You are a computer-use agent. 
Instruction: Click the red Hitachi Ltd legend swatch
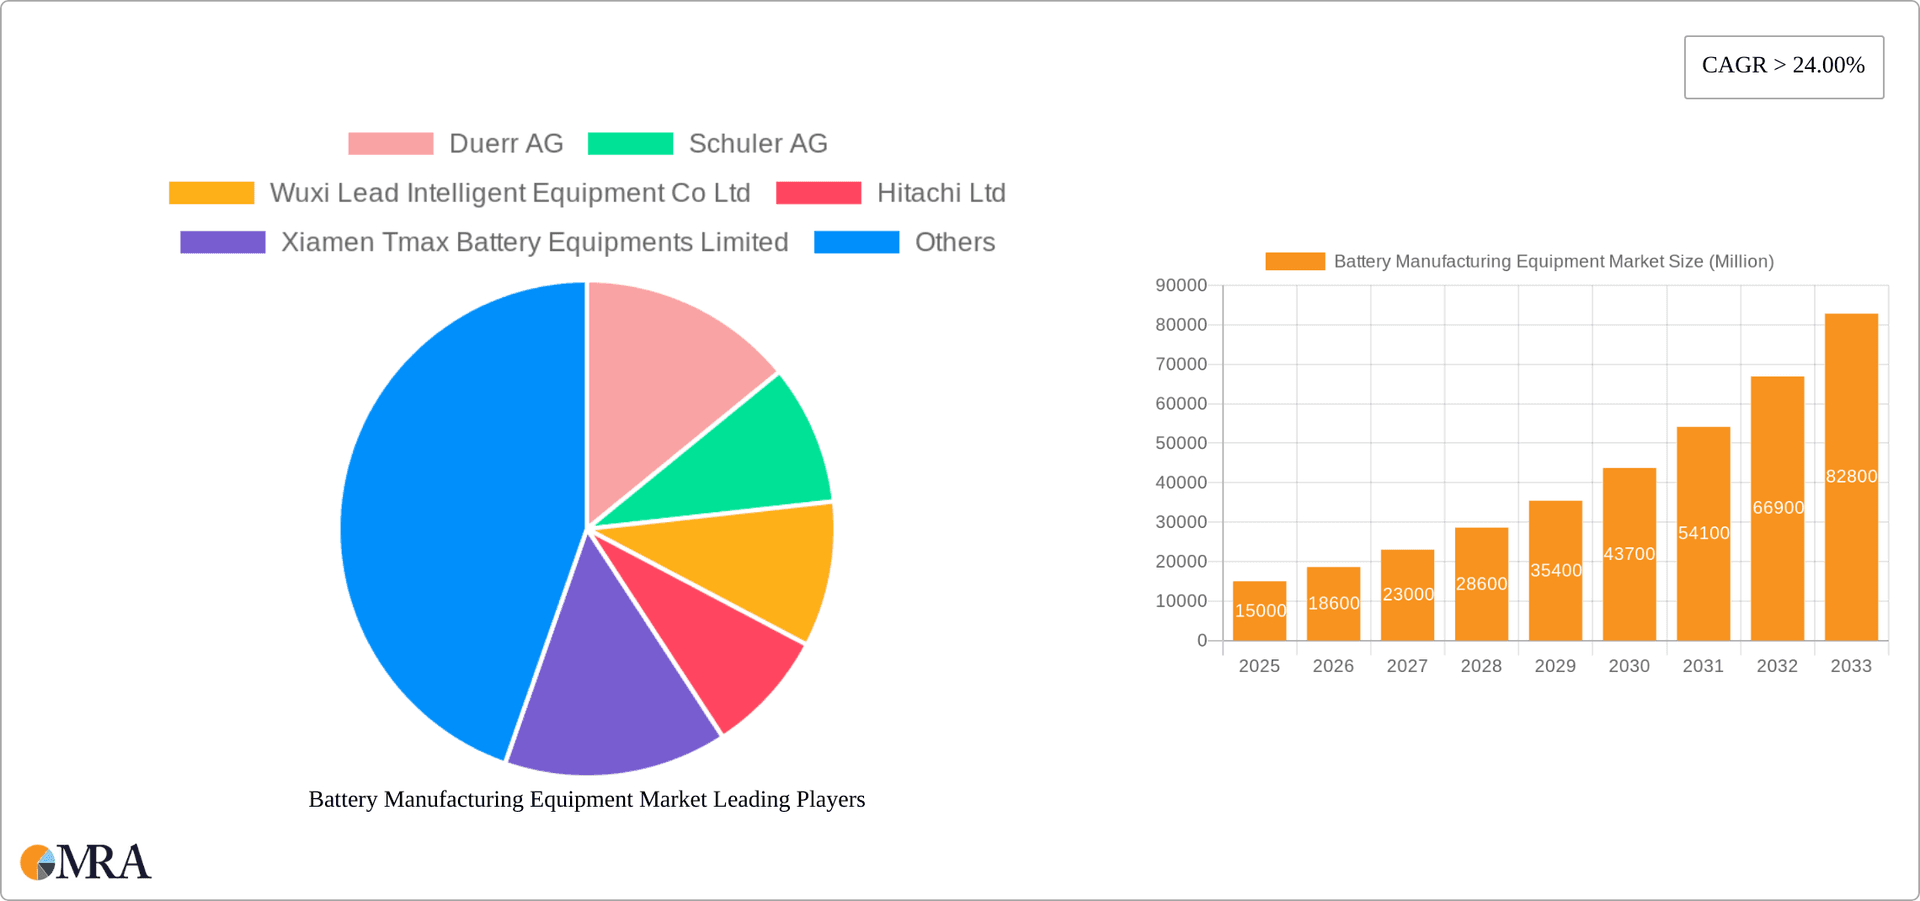point(818,192)
